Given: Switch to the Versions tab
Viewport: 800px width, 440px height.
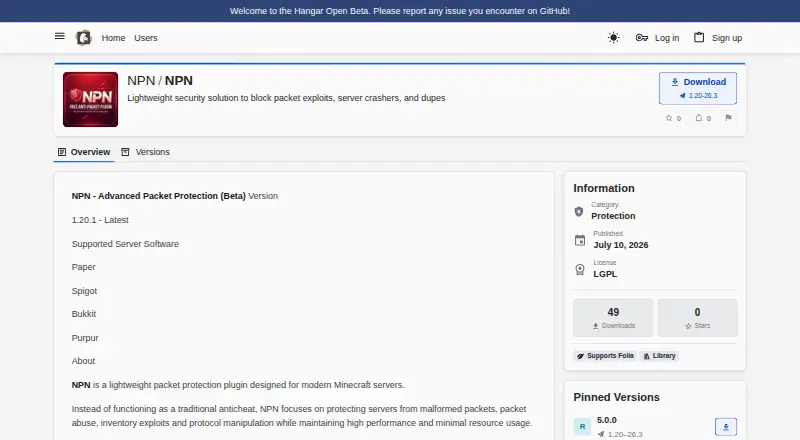Looking at the screenshot, I should (146, 152).
